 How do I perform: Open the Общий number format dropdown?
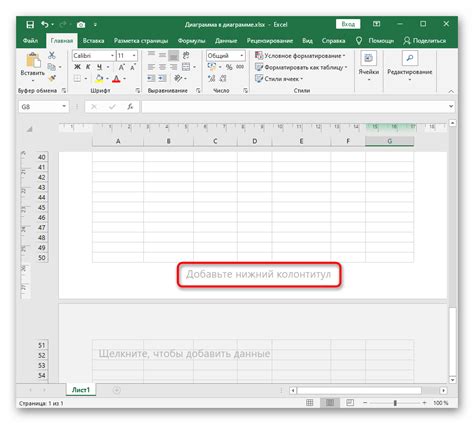click(x=242, y=56)
